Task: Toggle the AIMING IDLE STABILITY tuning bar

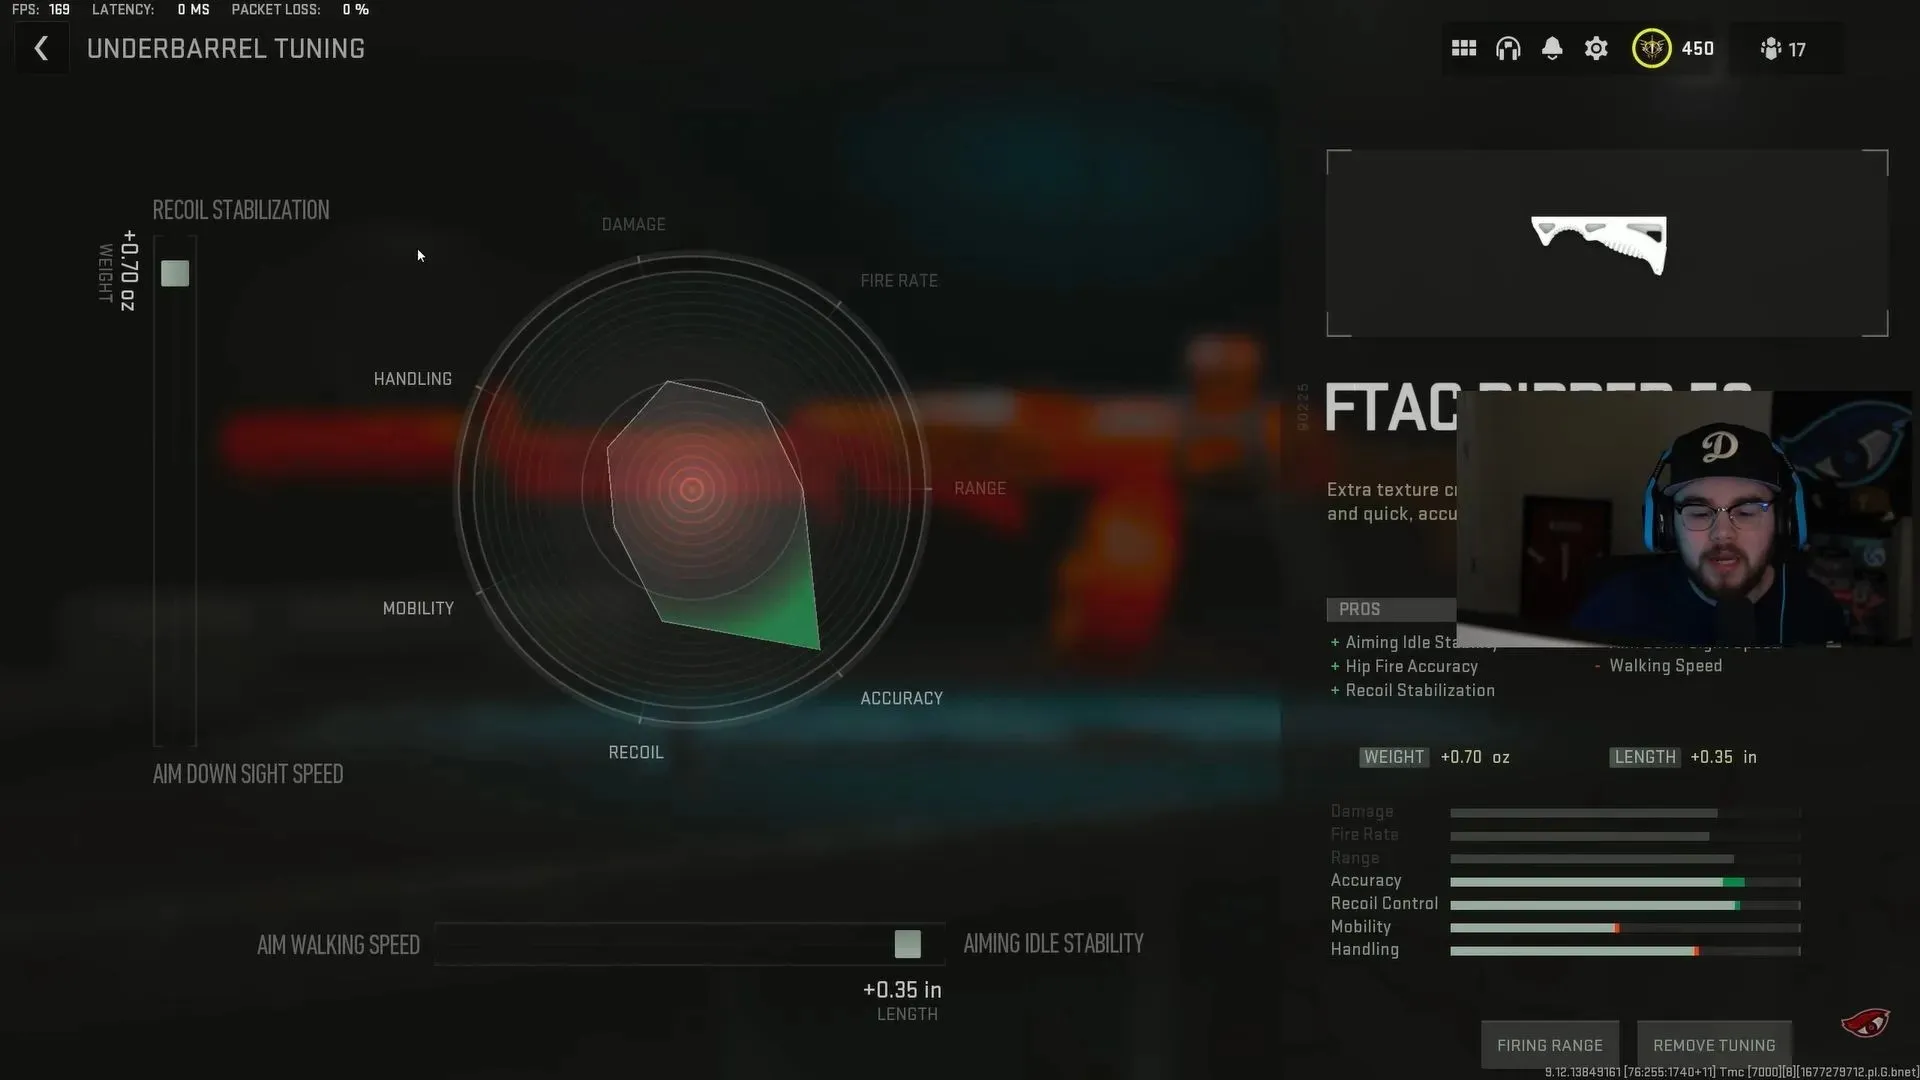Action: 907,944
